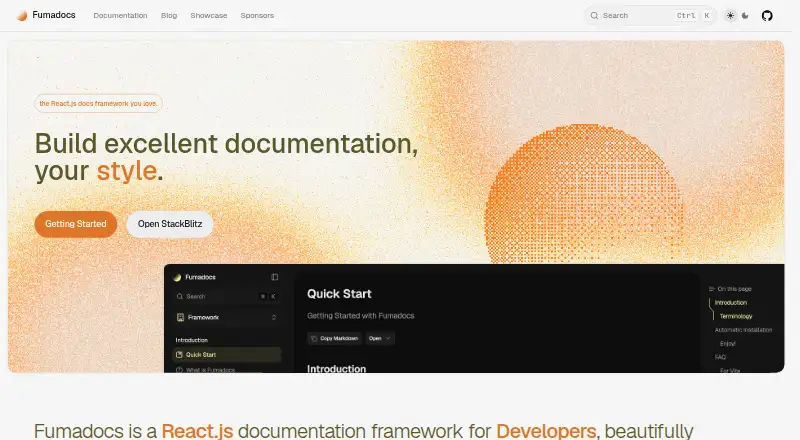Click the preview sidebar Search box

tap(227, 297)
